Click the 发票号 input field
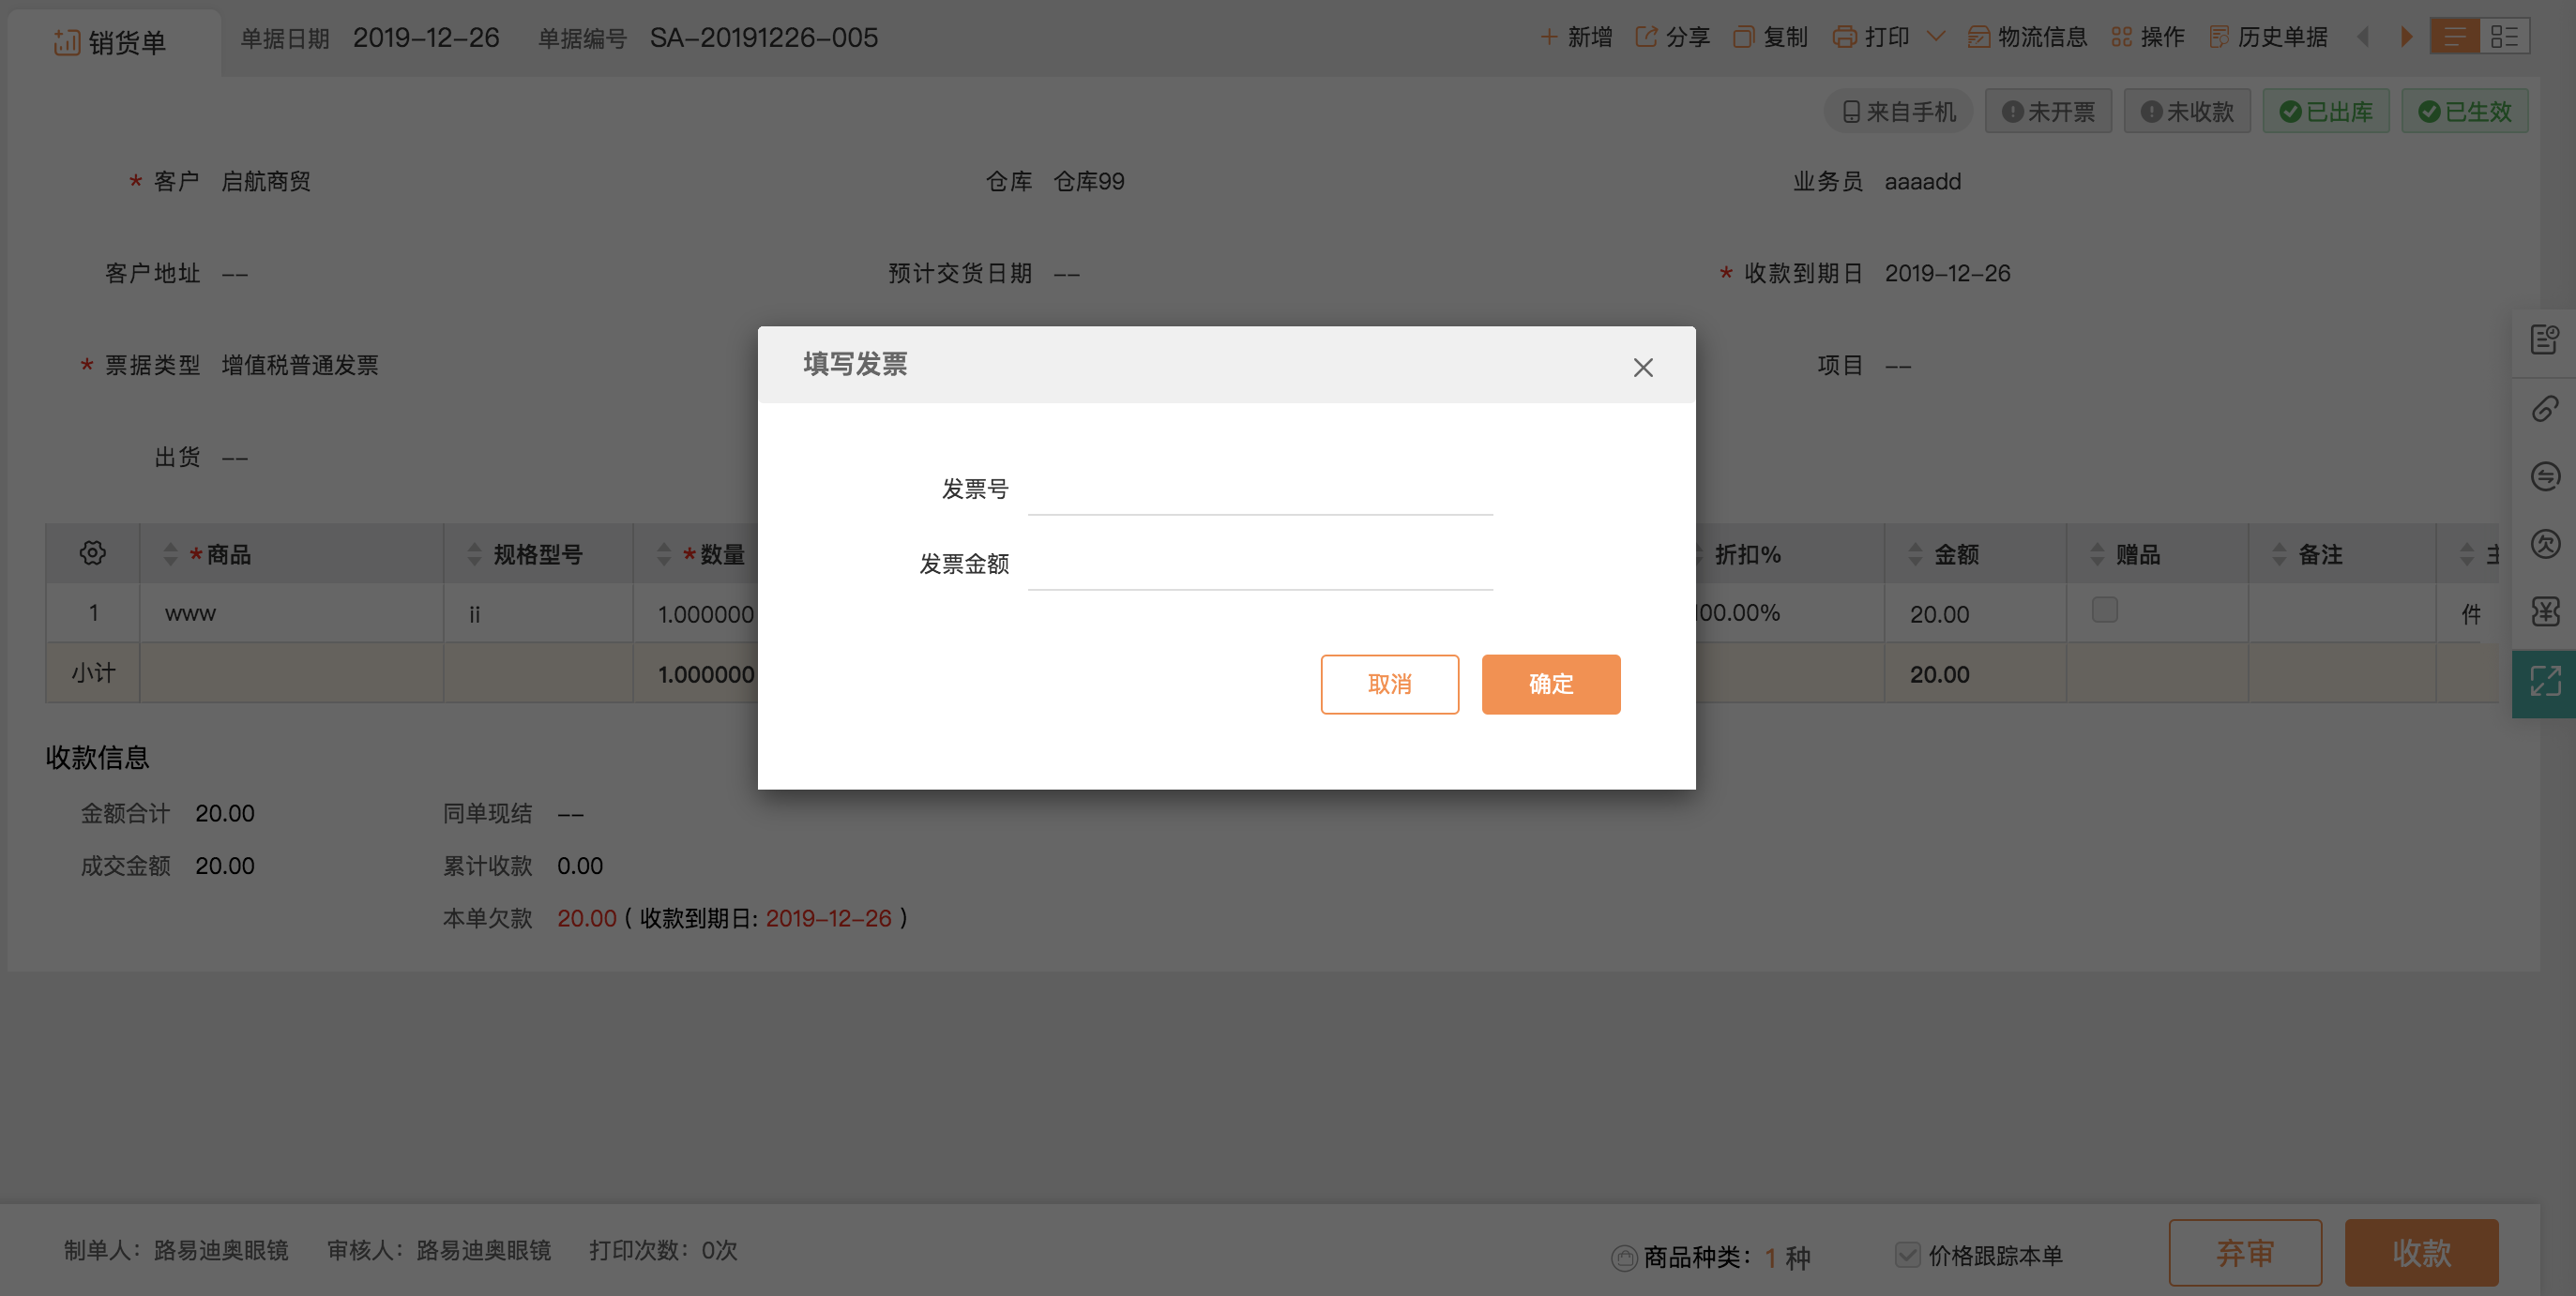The image size is (2576, 1296). (x=1262, y=486)
